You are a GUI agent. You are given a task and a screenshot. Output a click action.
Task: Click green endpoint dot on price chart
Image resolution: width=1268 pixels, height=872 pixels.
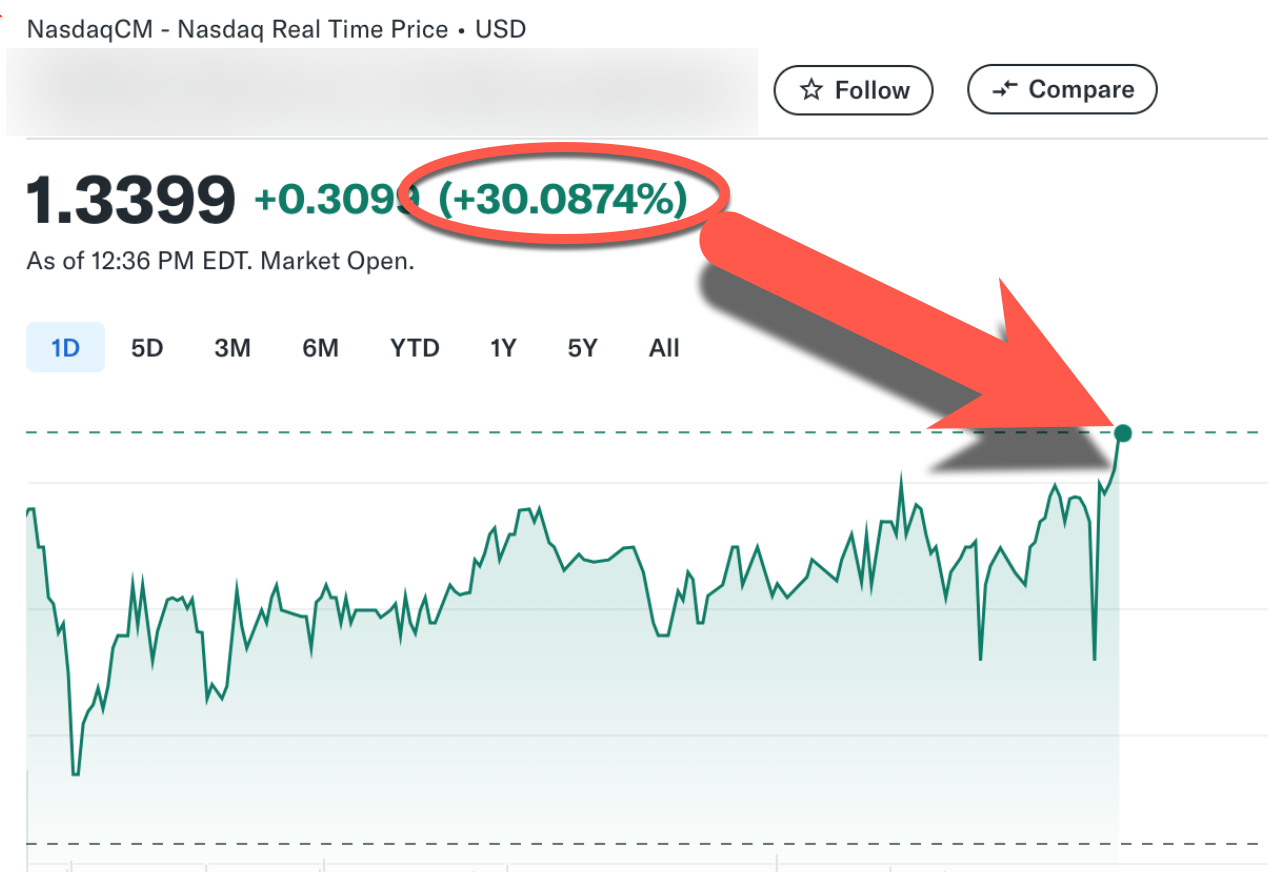[1123, 433]
